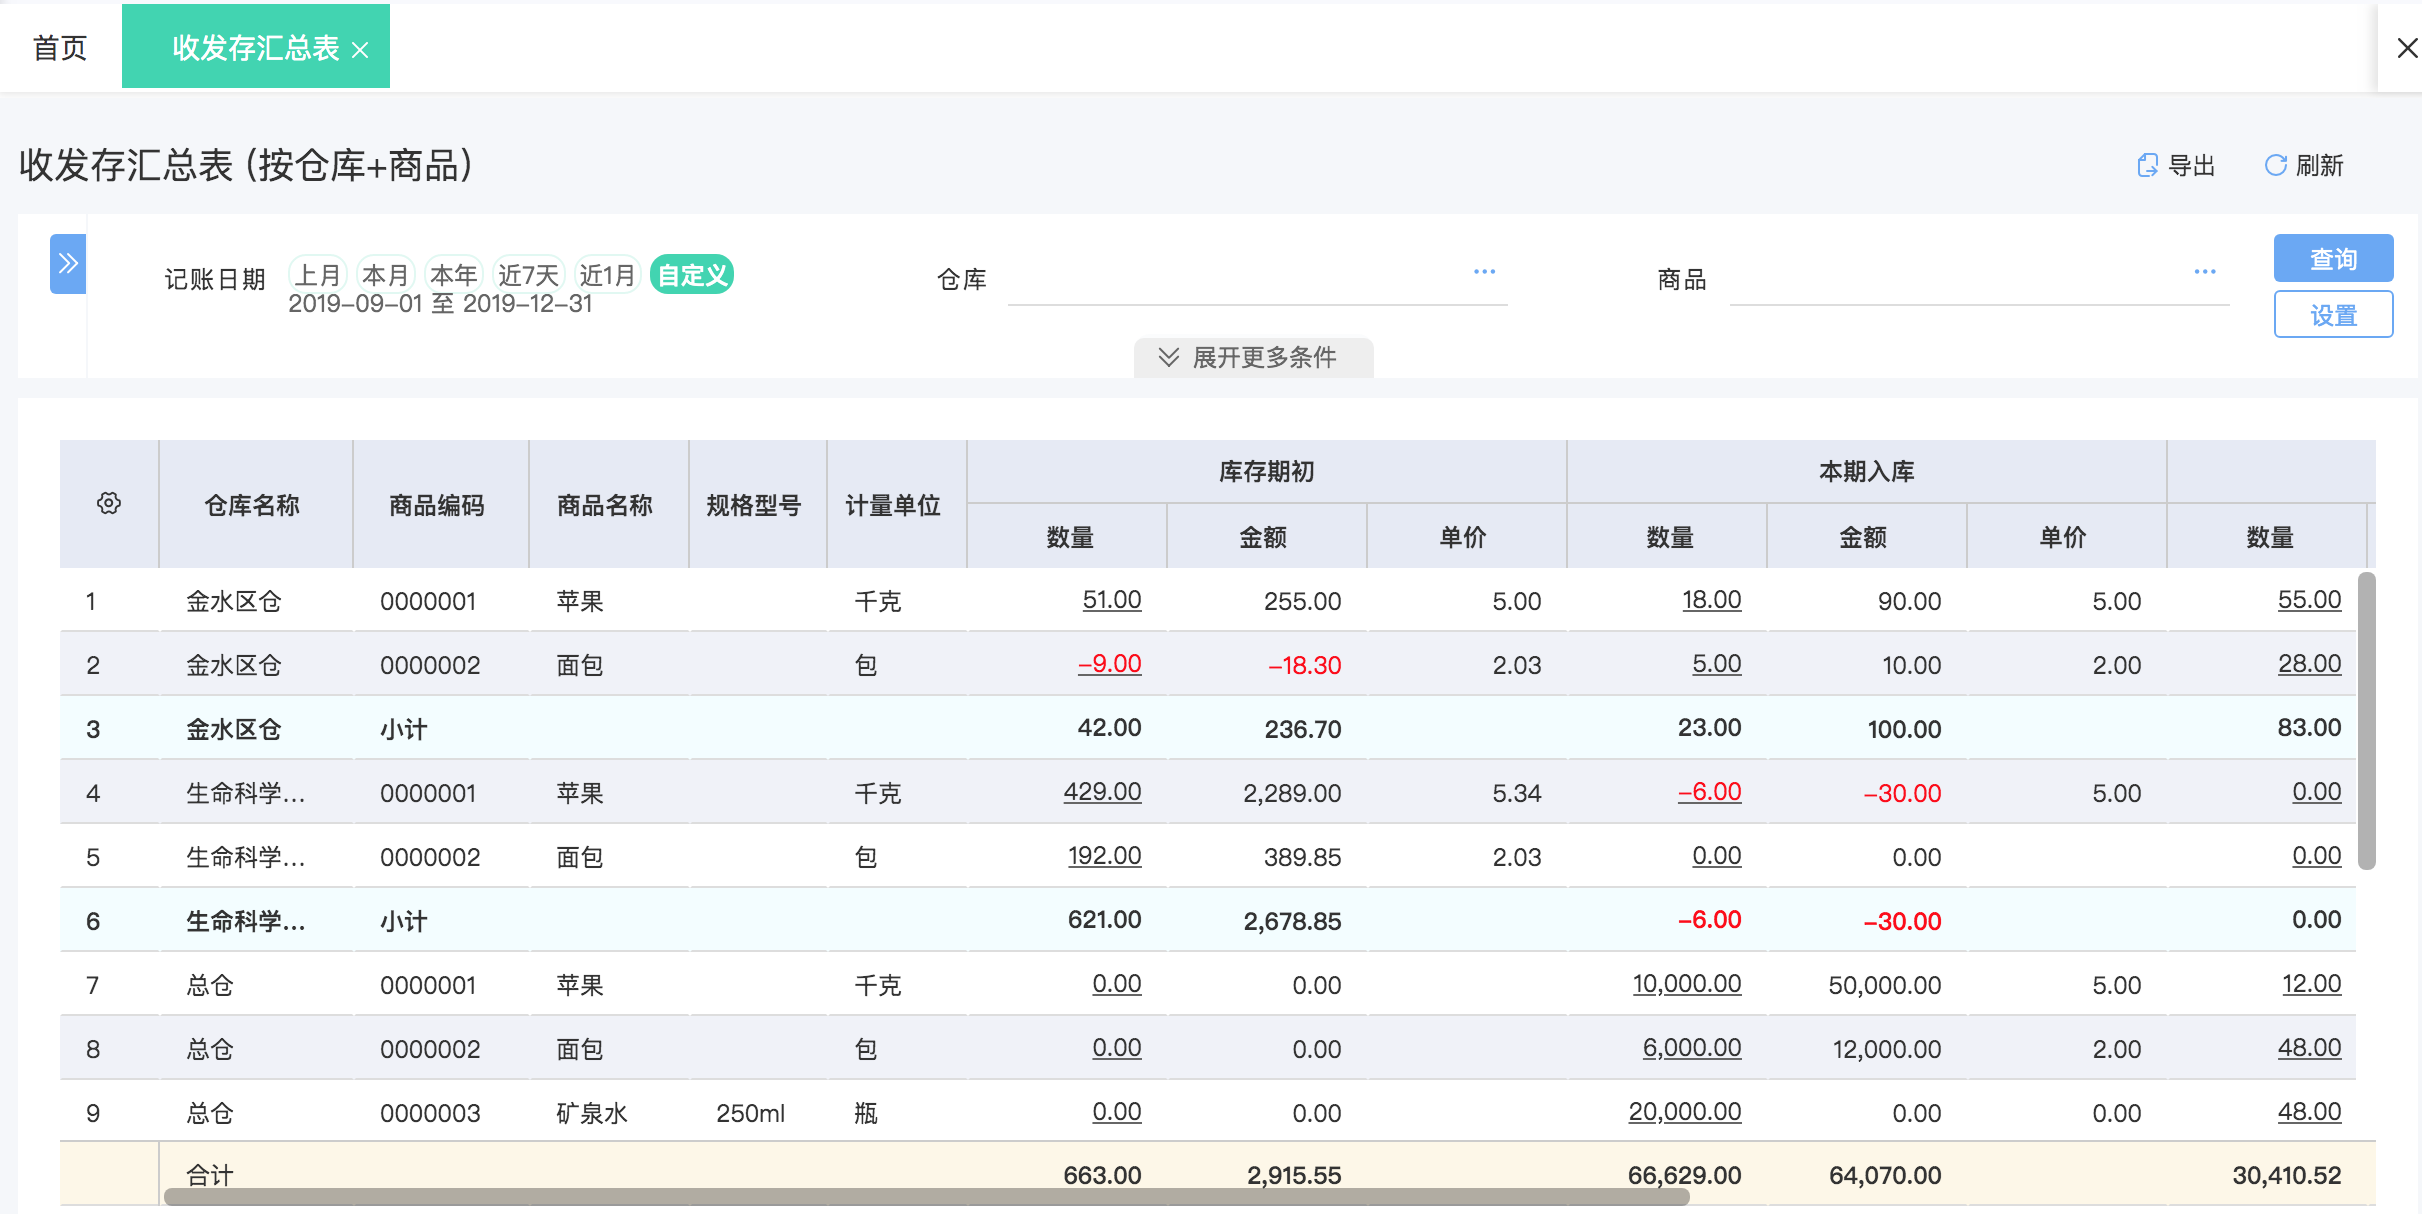Image resolution: width=2422 pixels, height=1214 pixels.
Task: Click the settings gear icon in table header
Action: 110,503
